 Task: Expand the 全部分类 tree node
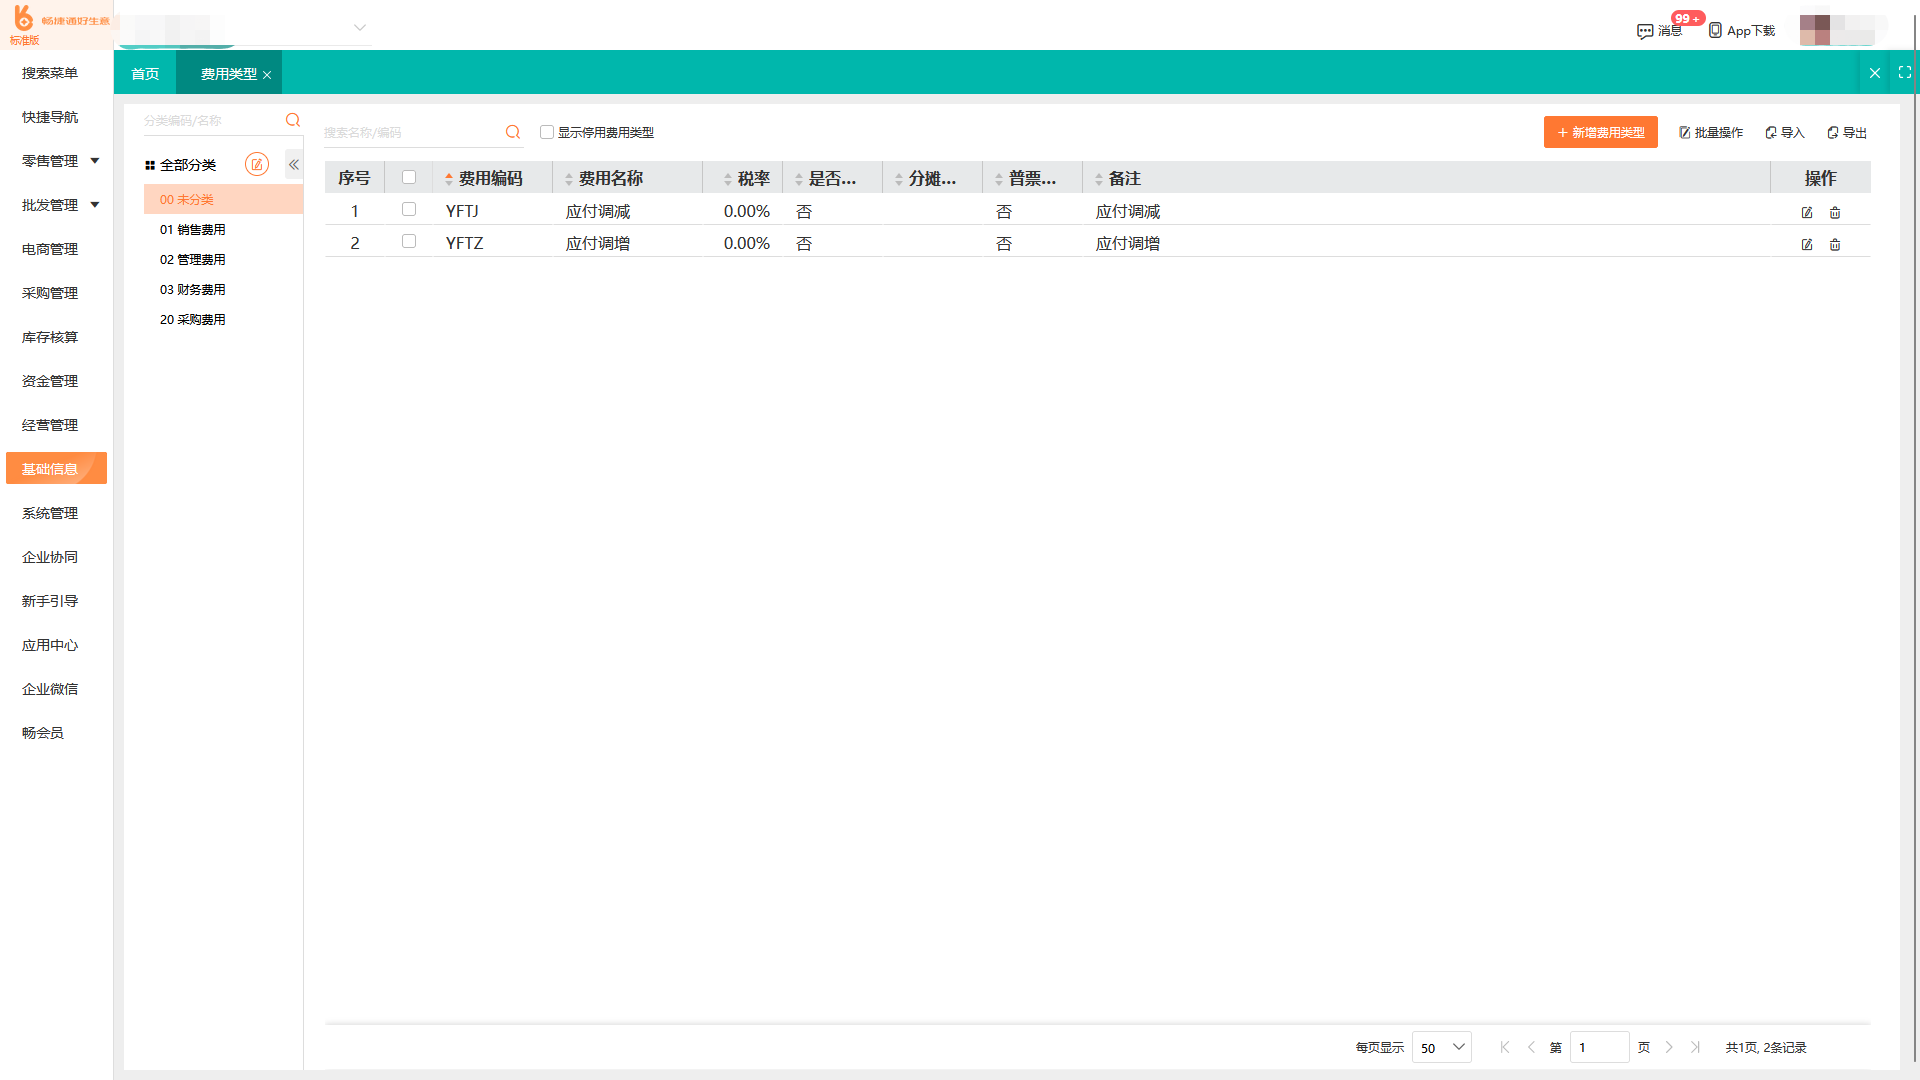point(149,165)
